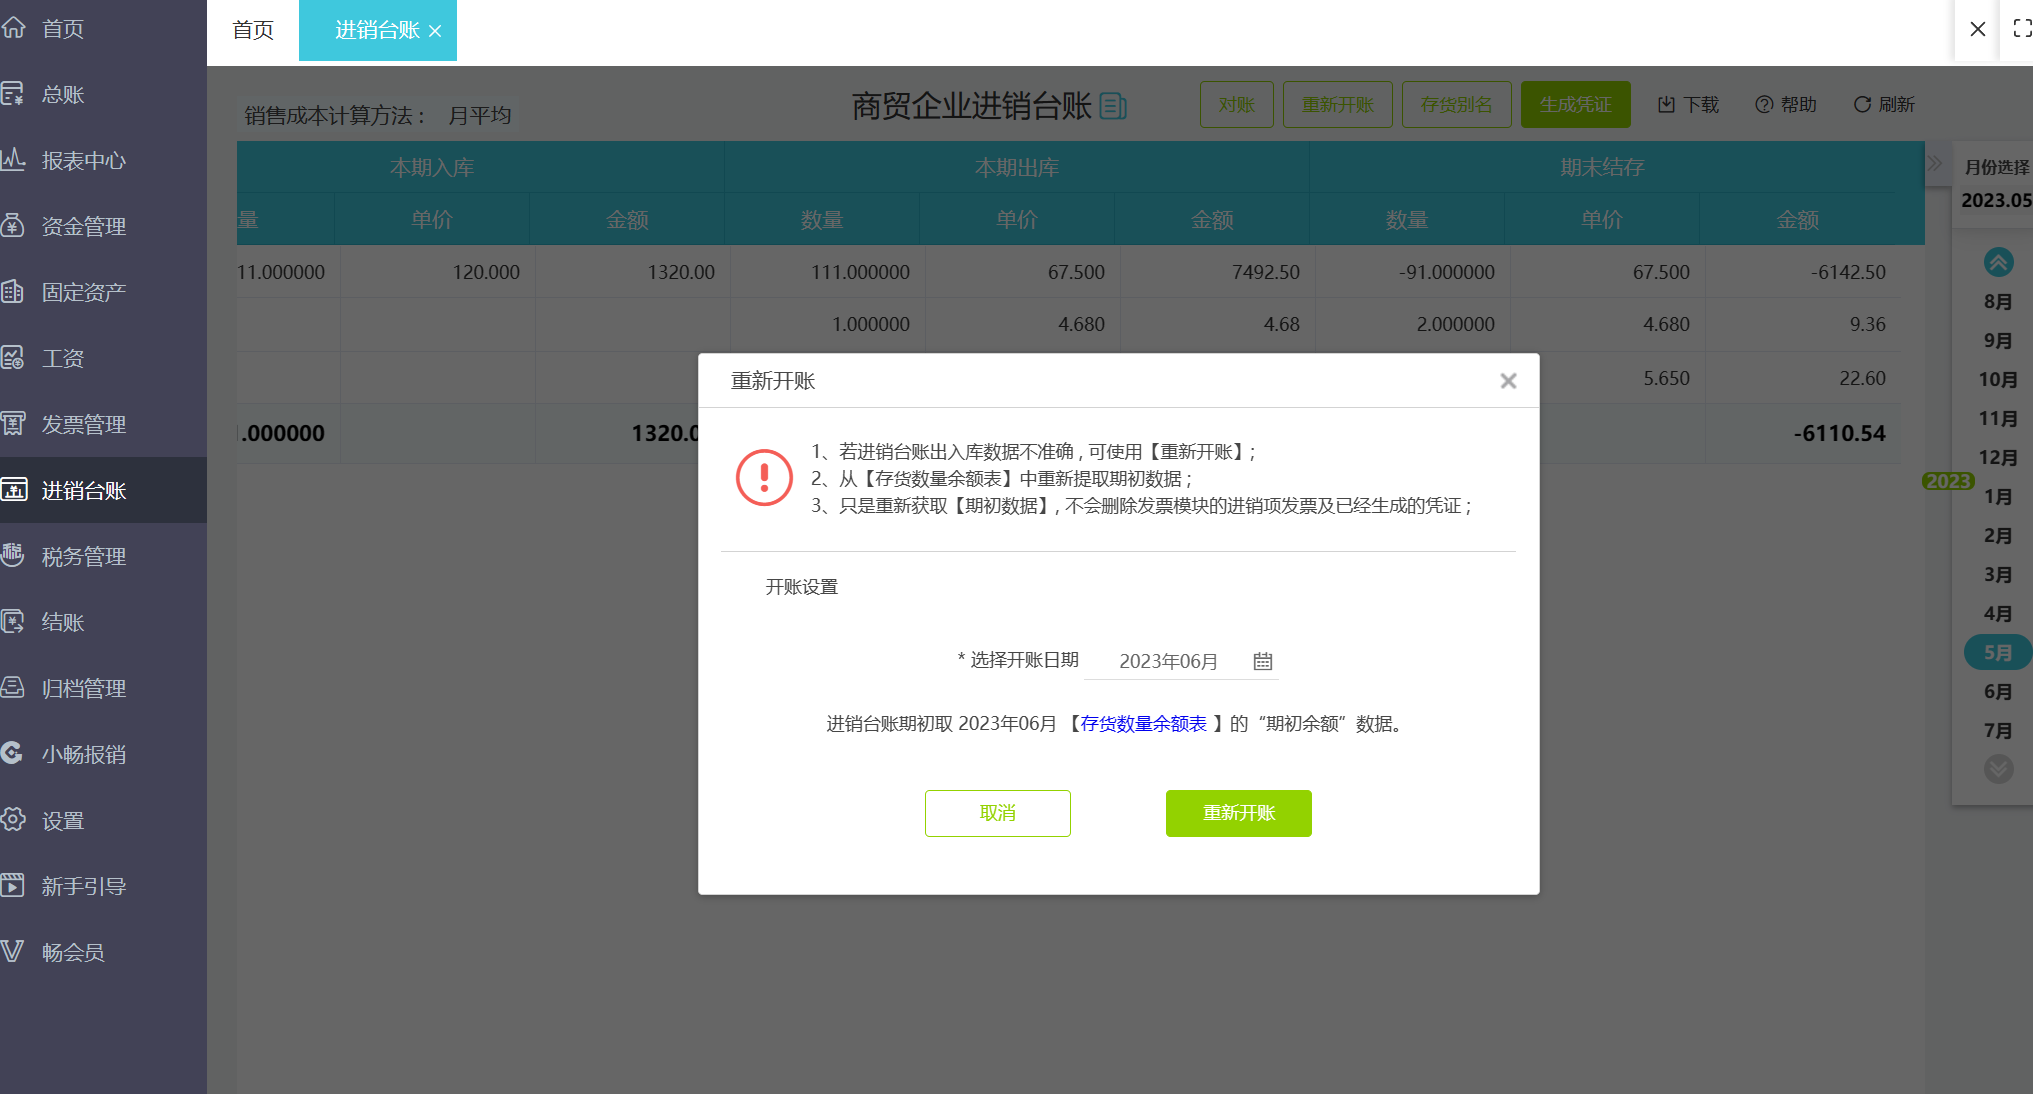Click the 首页 tab

pyautogui.click(x=255, y=30)
